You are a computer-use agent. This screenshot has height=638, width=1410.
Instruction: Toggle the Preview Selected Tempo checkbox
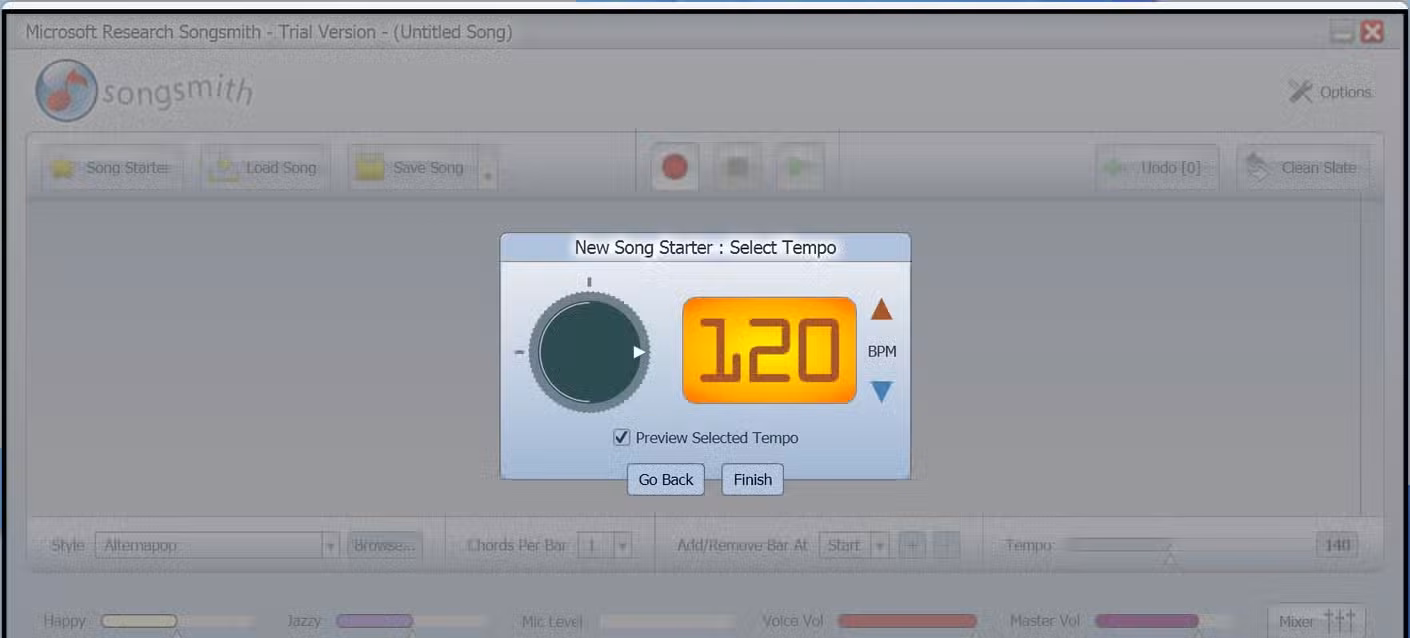click(x=622, y=438)
